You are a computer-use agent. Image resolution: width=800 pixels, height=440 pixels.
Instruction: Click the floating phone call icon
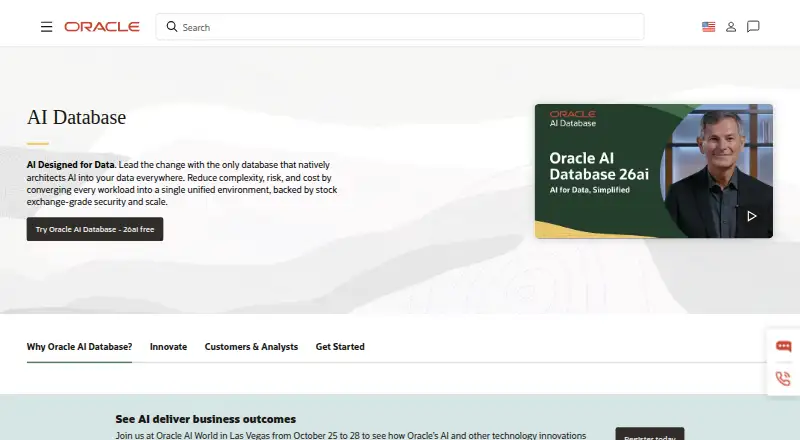tap(783, 378)
